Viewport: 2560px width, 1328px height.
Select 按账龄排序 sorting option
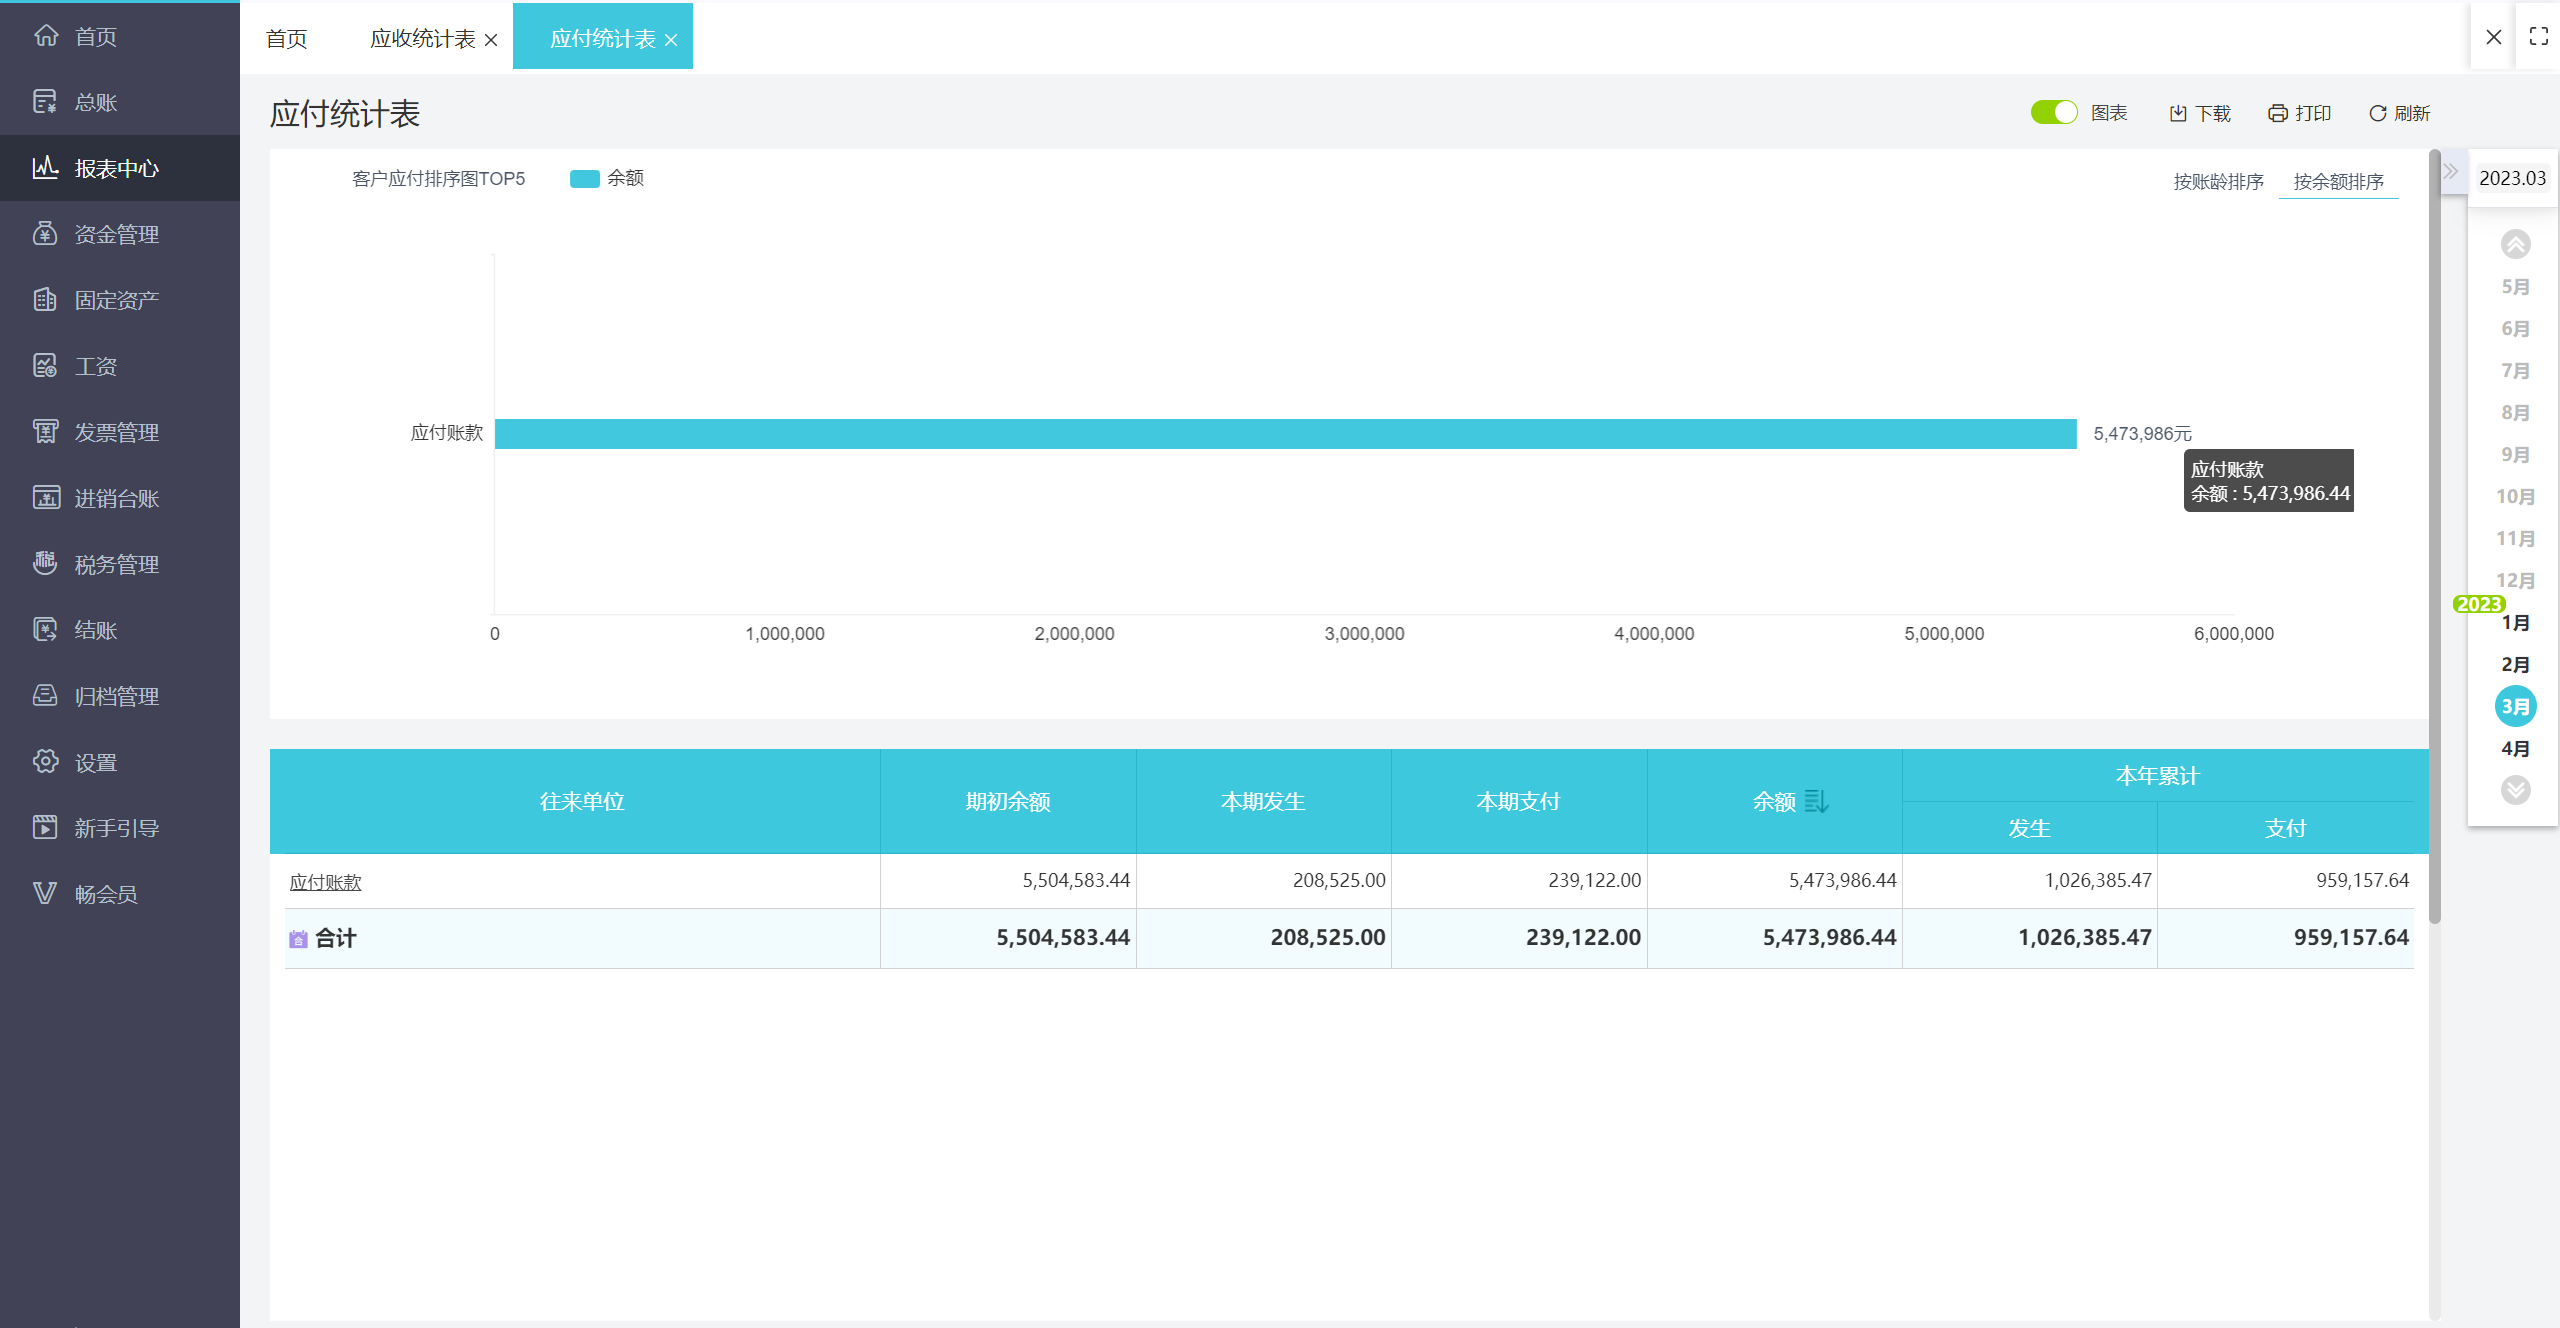tap(2215, 180)
